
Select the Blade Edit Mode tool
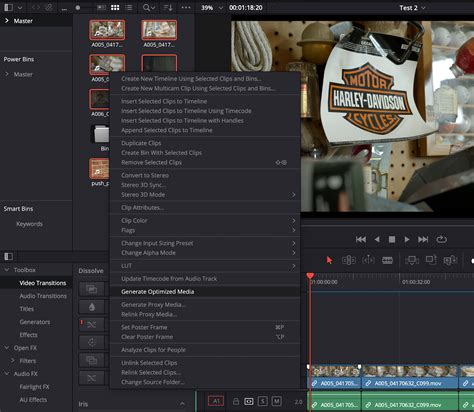[387, 260]
